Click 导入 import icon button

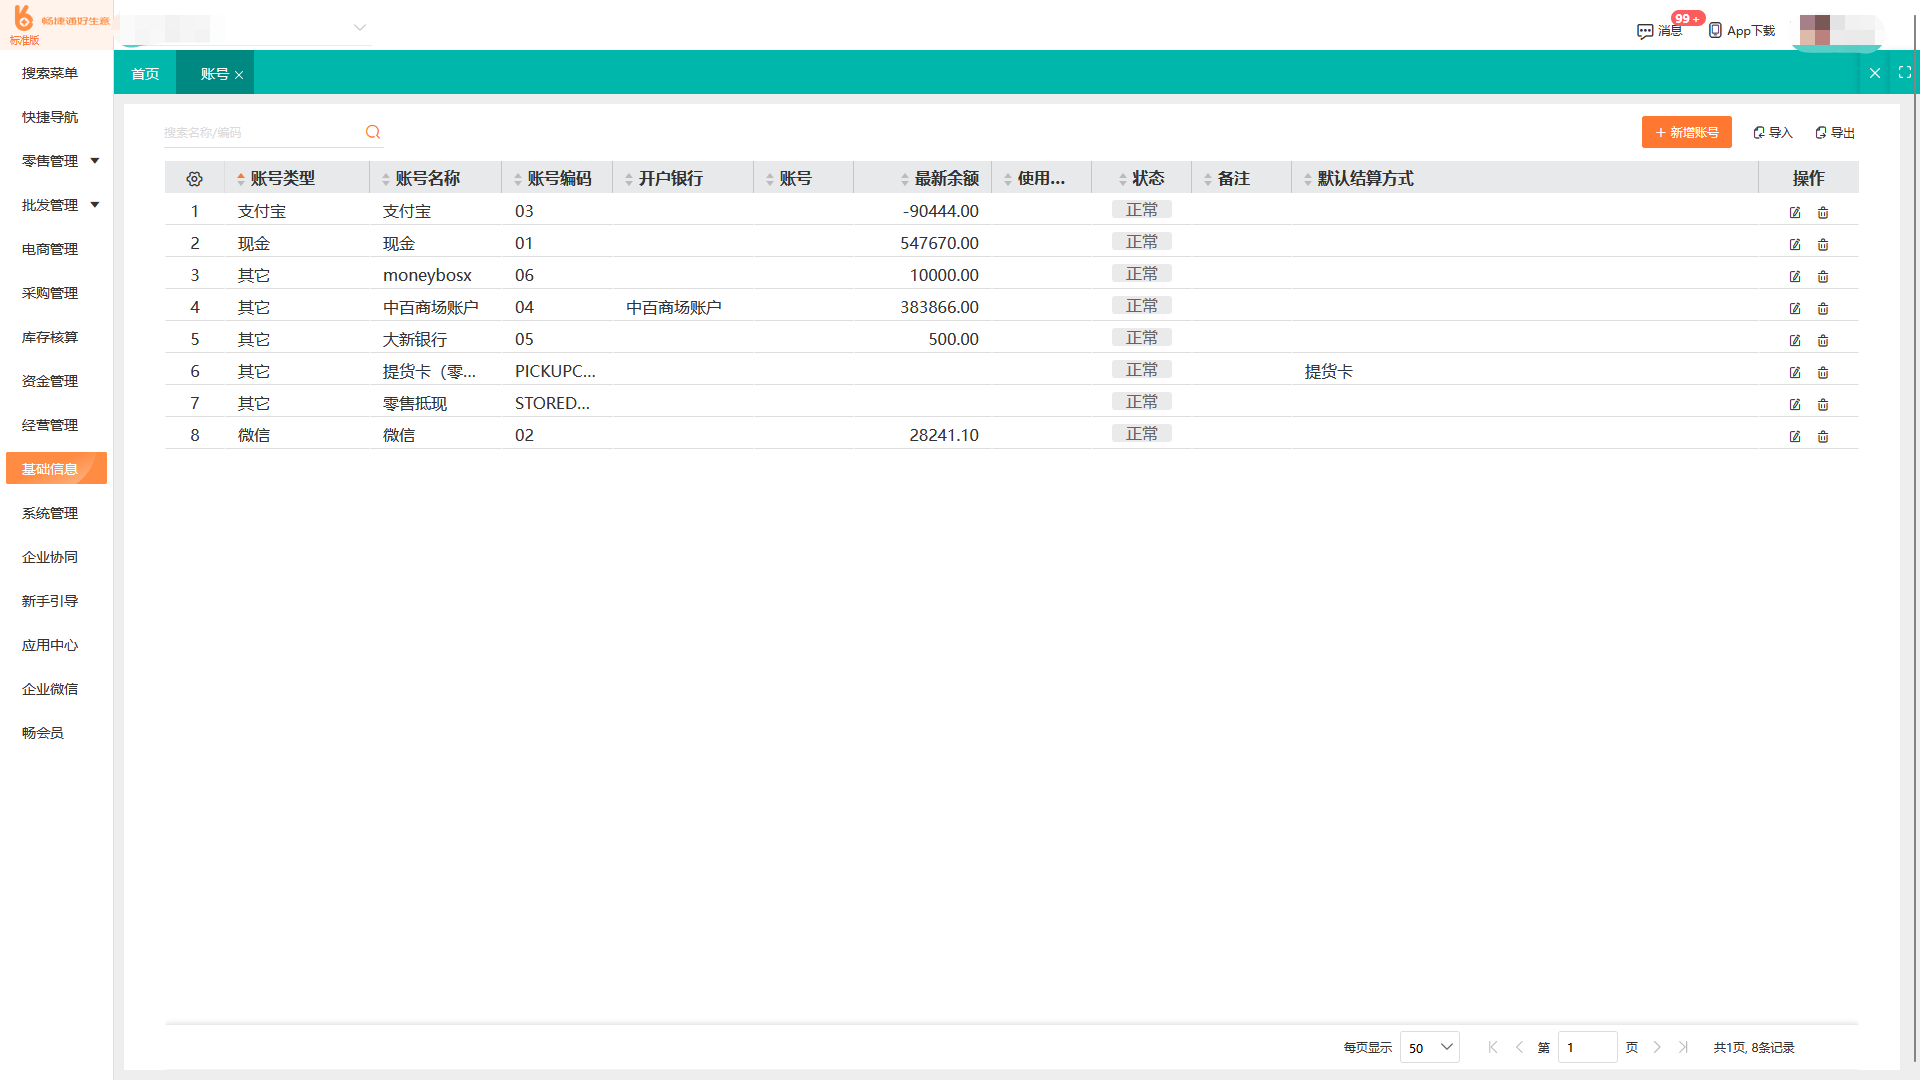tap(1775, 131)
